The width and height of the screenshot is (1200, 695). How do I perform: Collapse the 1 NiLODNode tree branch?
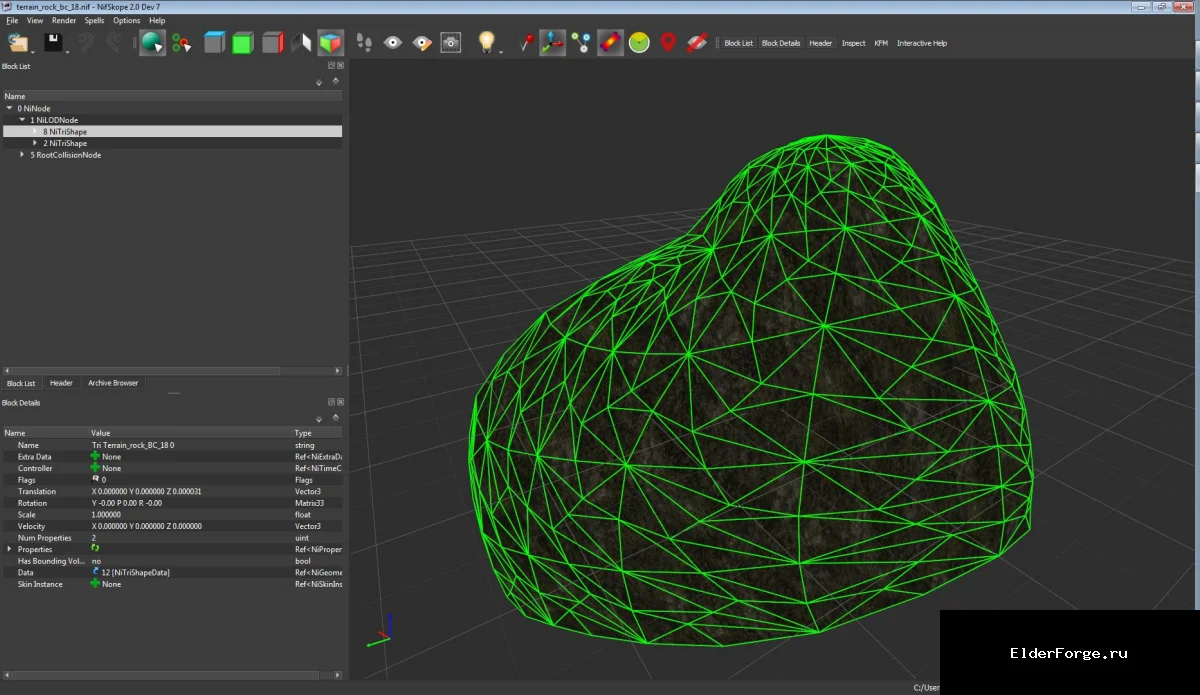[x=22, y=120]
